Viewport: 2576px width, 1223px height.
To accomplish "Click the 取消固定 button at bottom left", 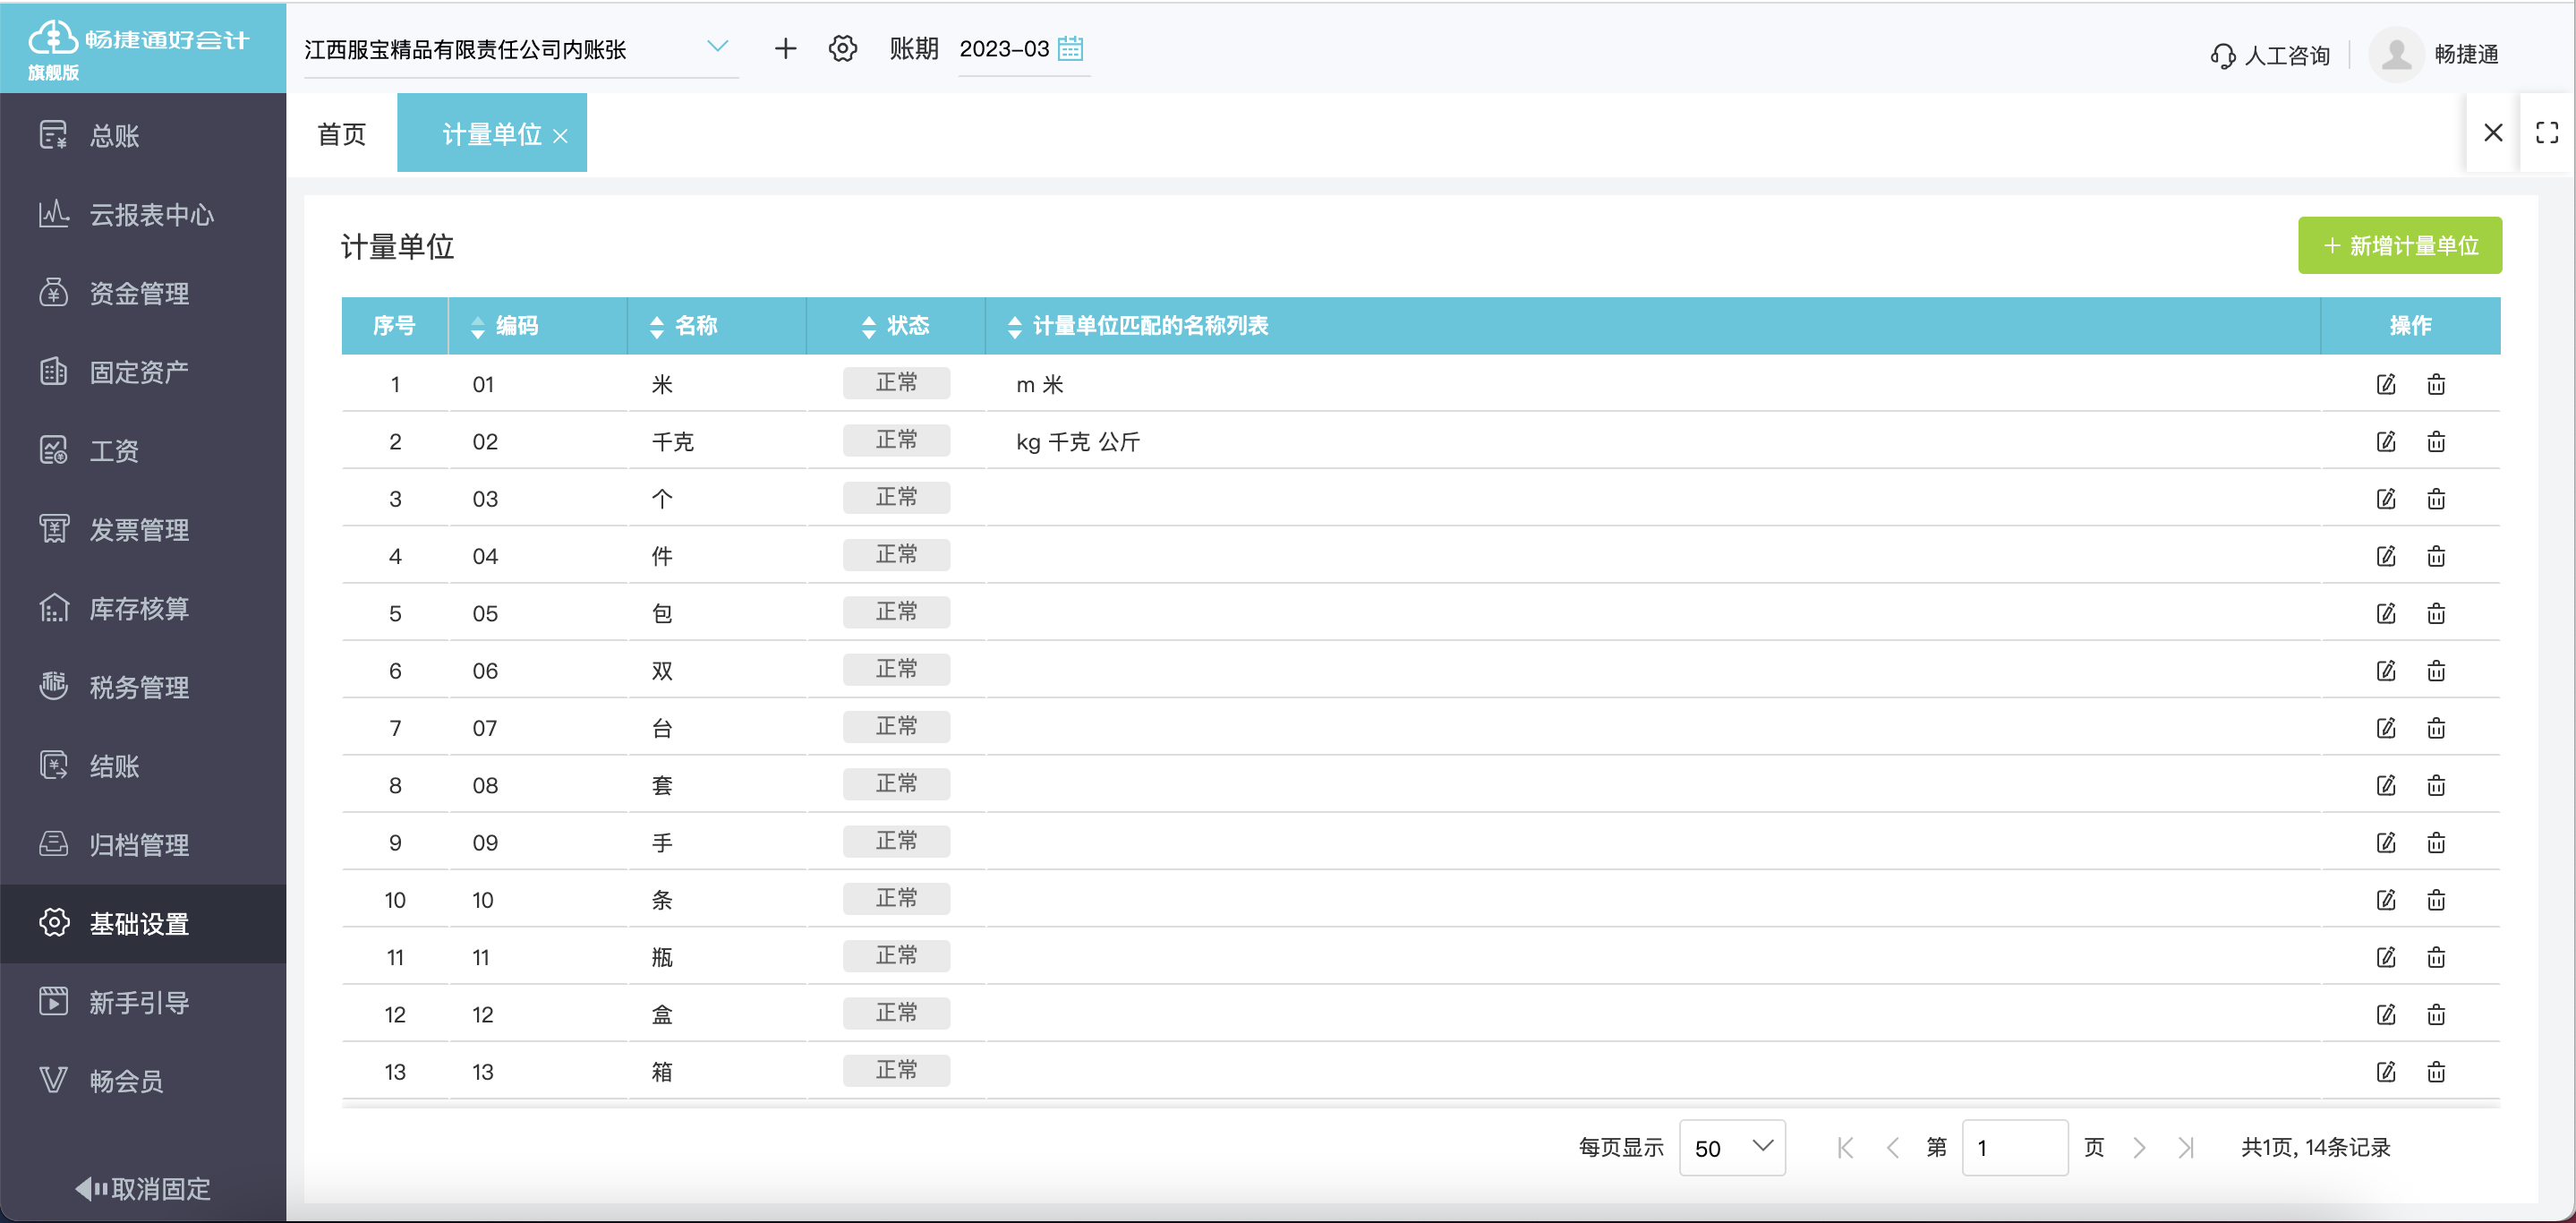I will click(x=143, y=1187).
